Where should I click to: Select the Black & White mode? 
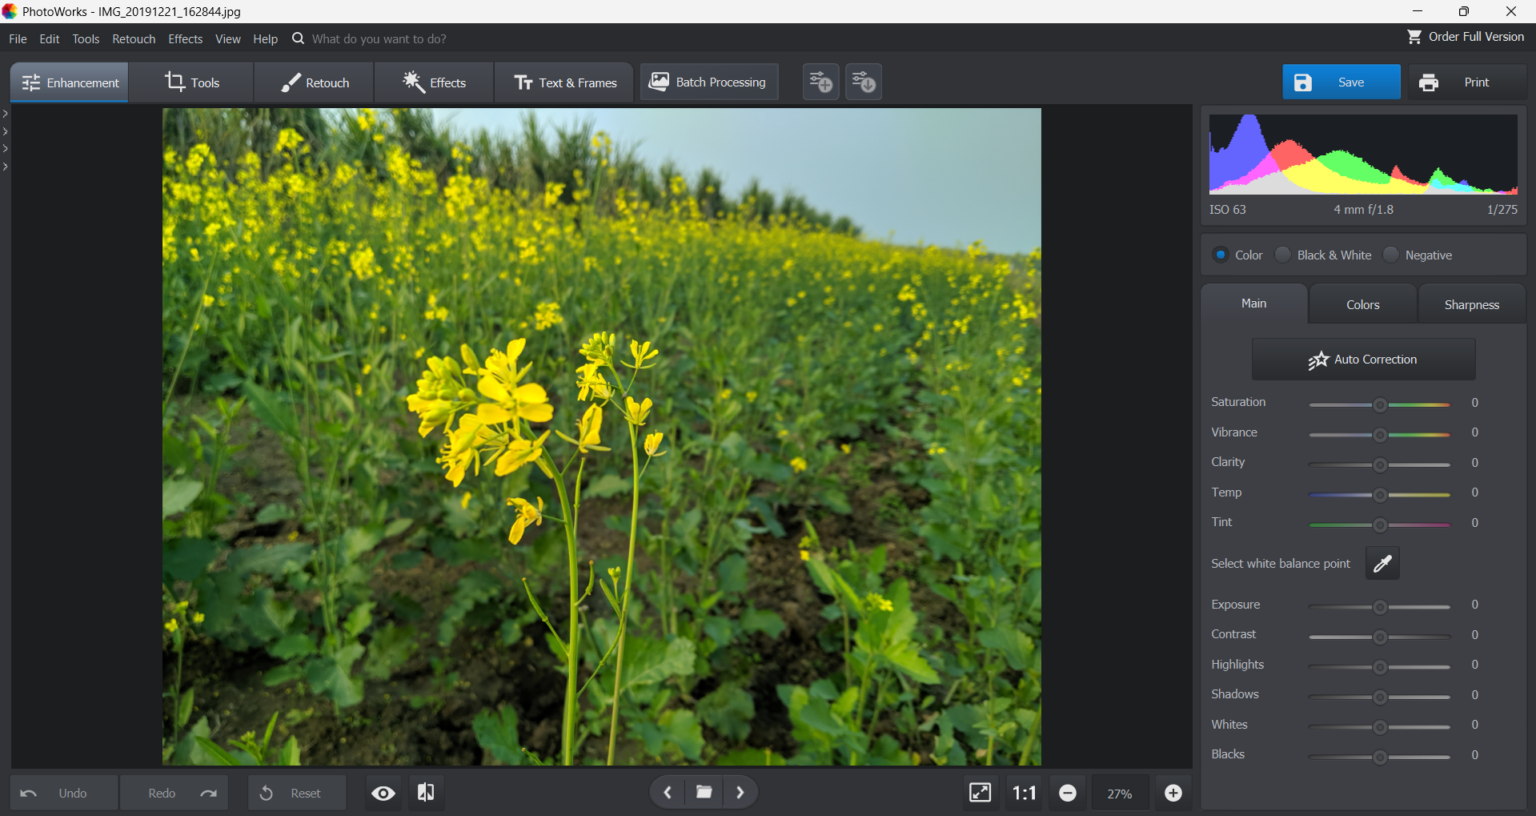(x=1283, y=254)
